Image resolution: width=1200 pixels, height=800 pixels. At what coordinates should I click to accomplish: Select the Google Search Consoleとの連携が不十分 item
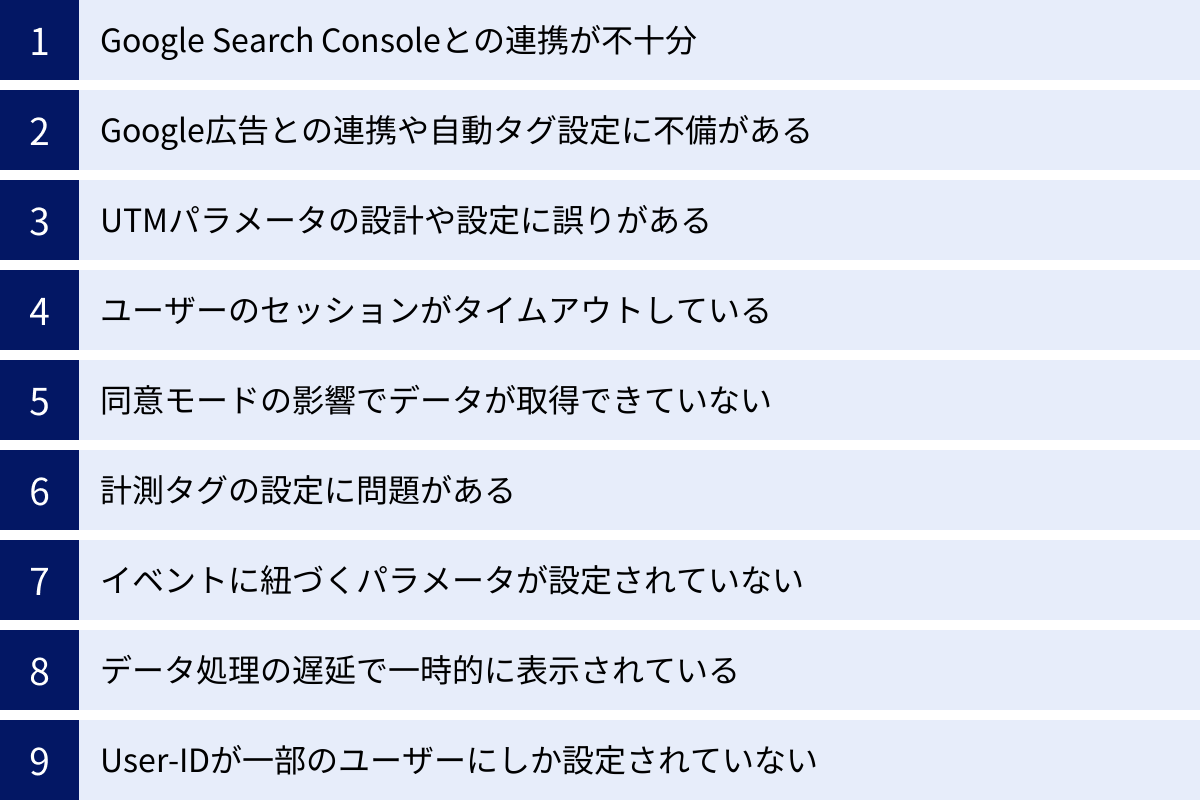coord(398,41)
